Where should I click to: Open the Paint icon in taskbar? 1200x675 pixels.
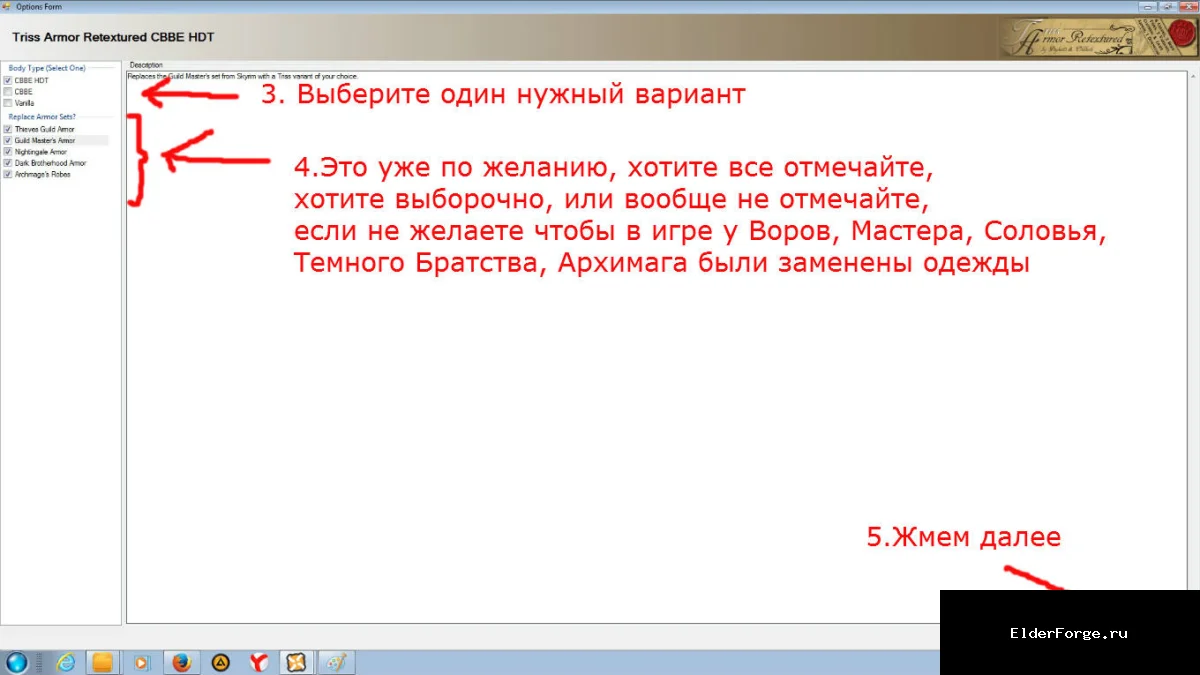(335, 662)
